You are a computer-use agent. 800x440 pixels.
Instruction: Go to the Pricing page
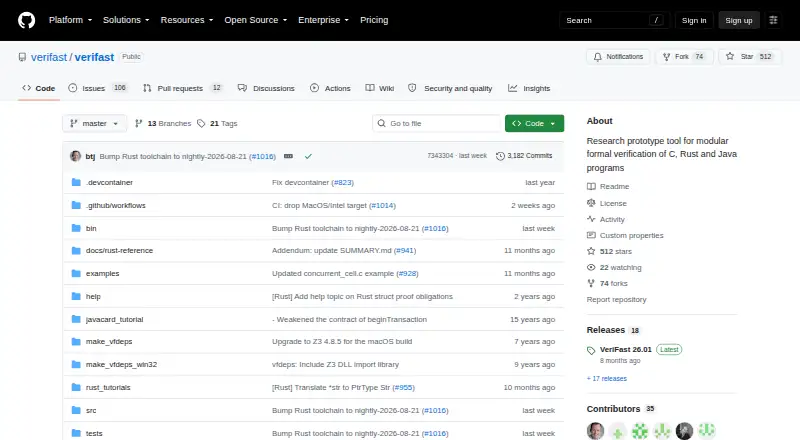(374, 20)
